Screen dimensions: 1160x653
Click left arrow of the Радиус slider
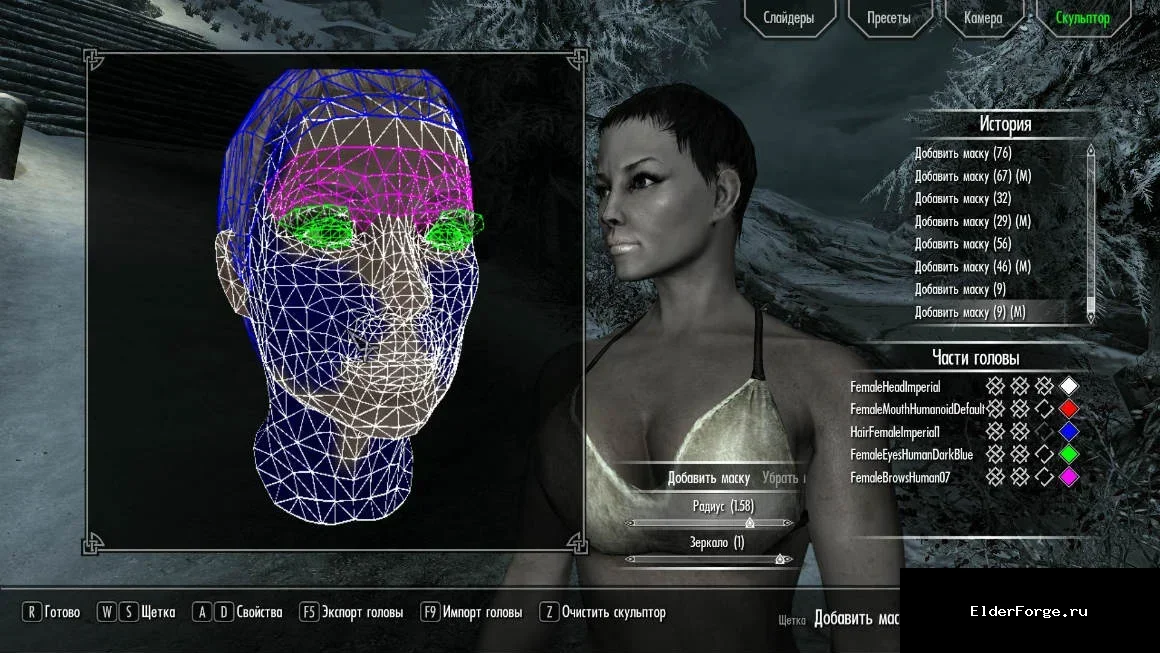click(x=630, y=522)
